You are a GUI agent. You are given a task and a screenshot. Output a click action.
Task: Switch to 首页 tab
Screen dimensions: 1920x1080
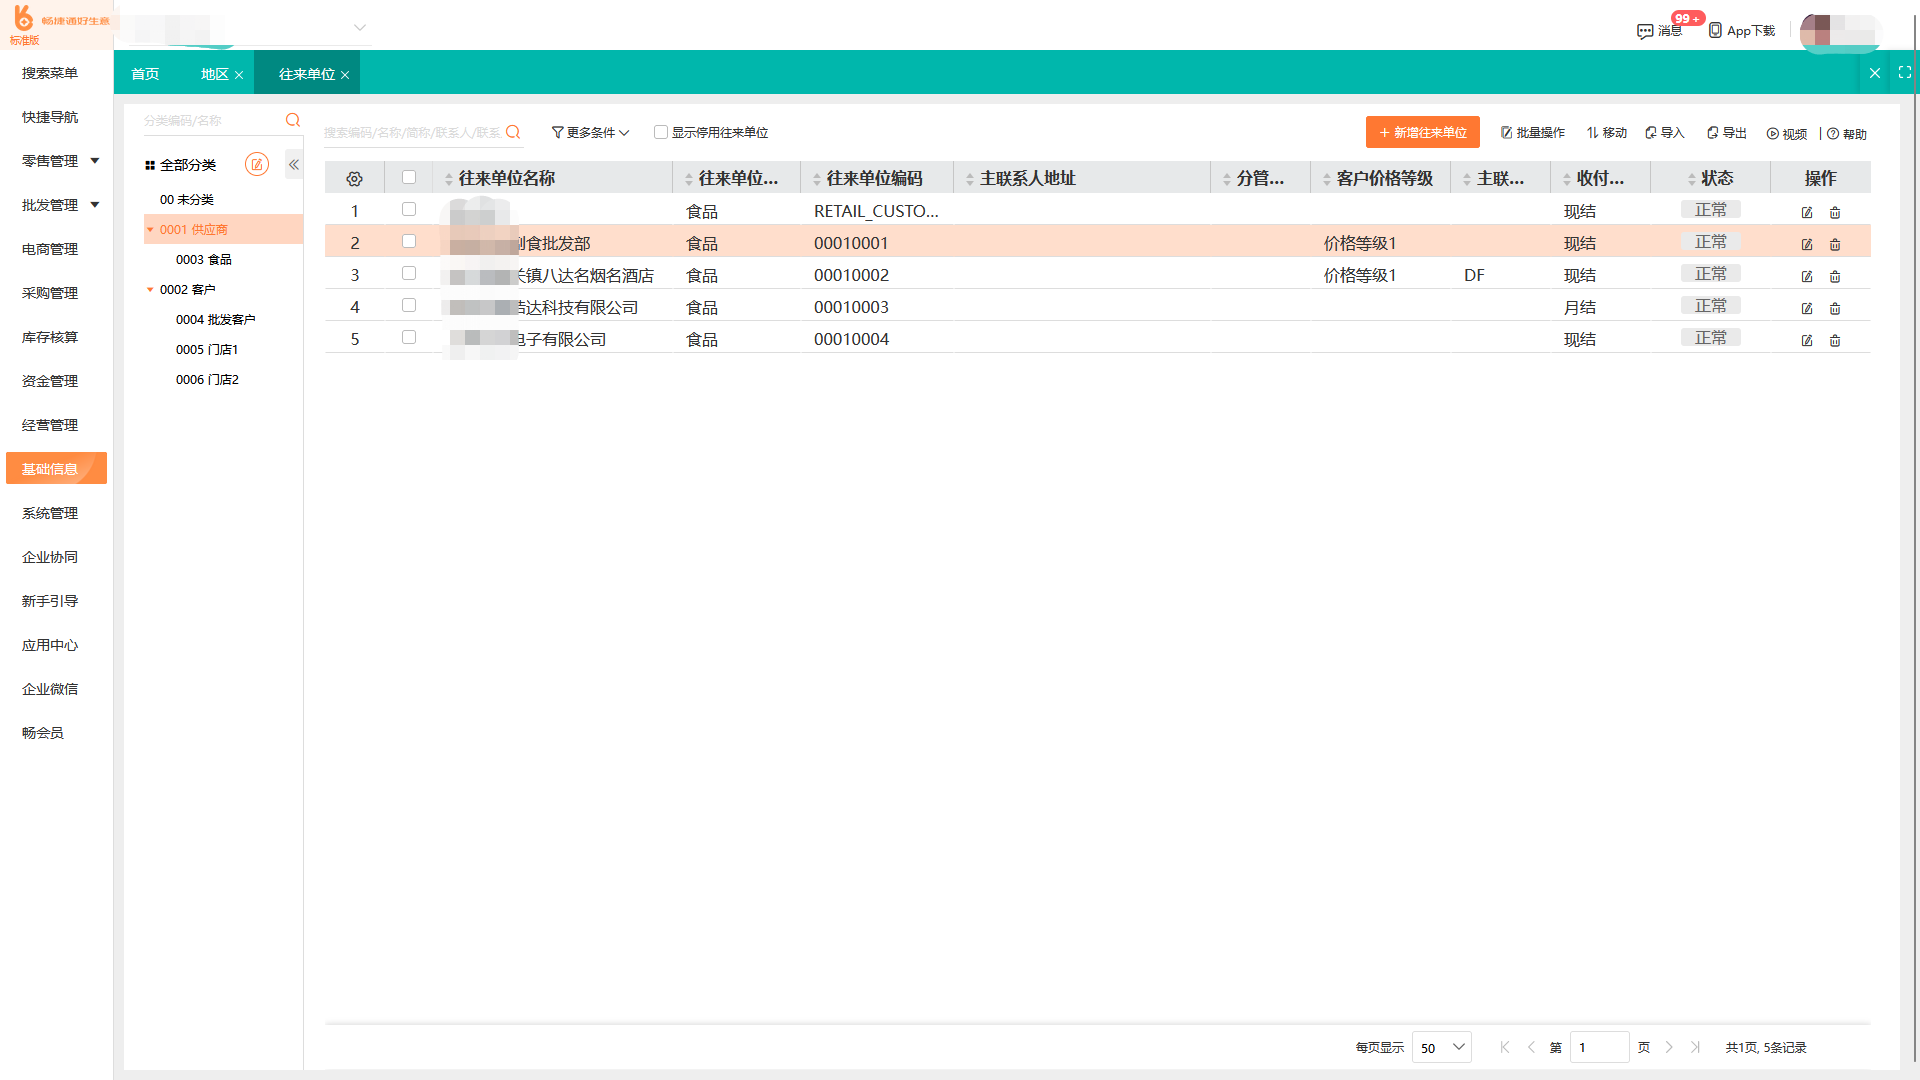click(145, 74)
